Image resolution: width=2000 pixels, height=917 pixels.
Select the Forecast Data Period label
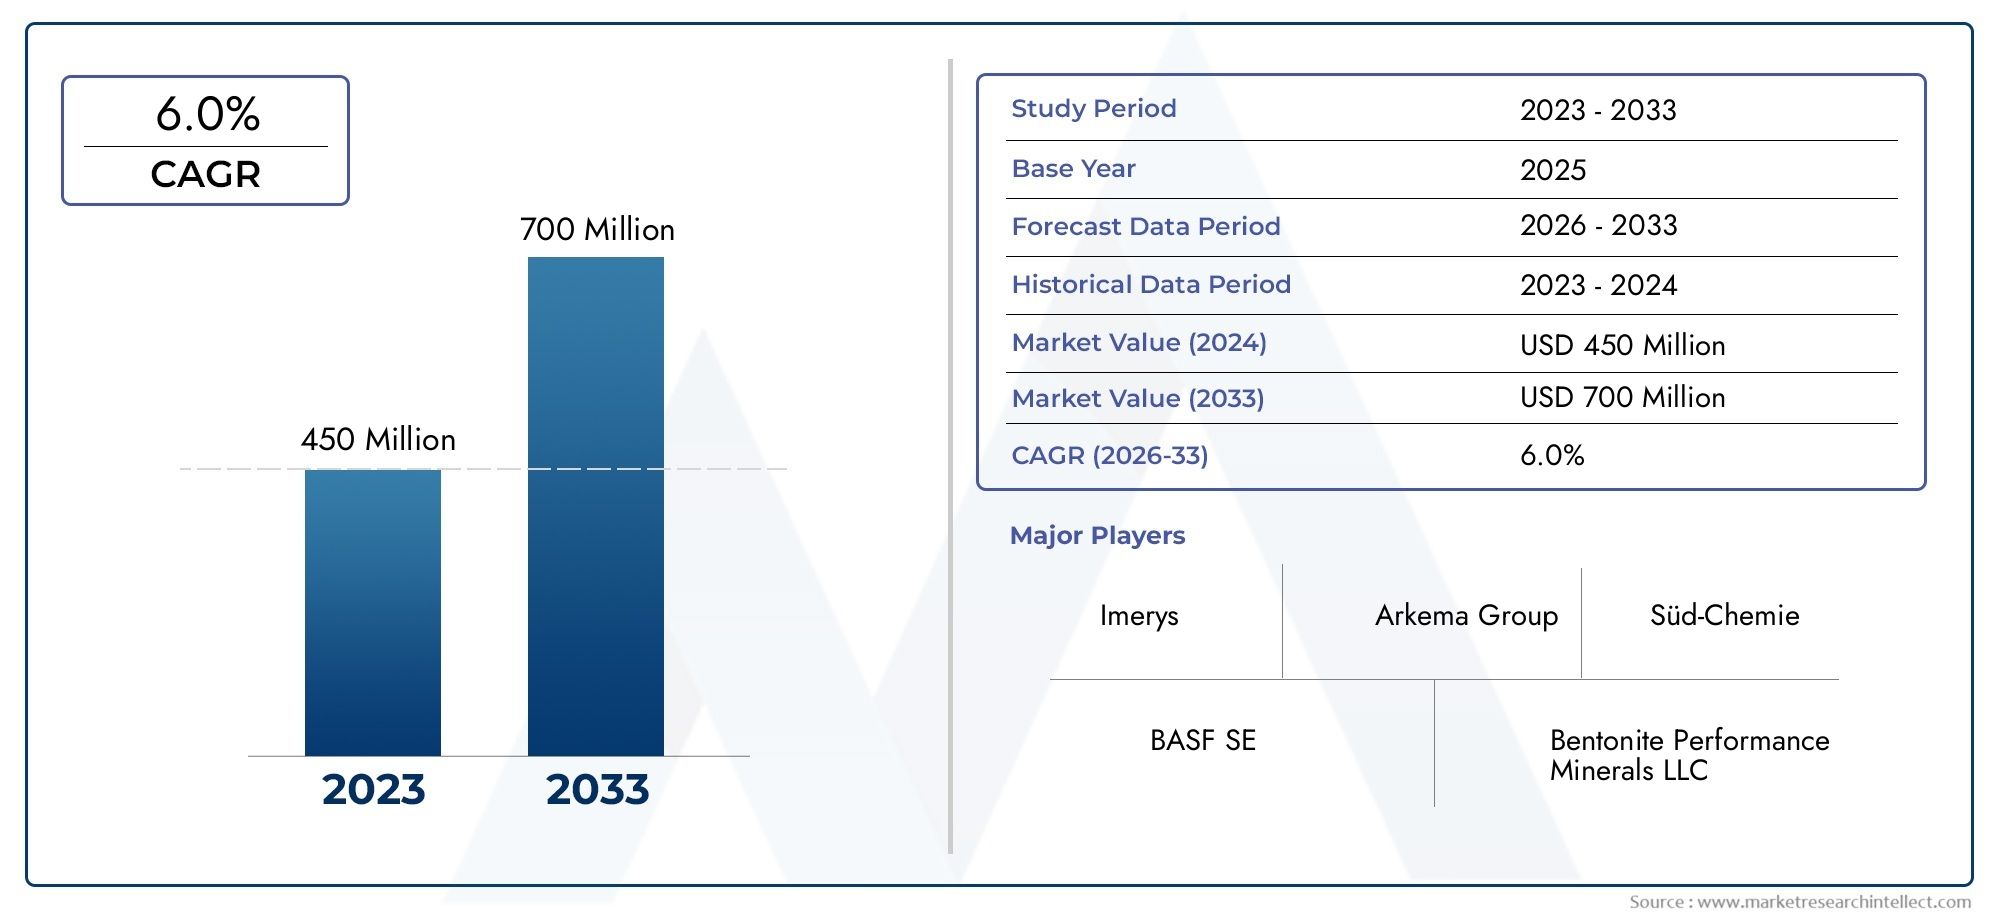point(1146,226)
